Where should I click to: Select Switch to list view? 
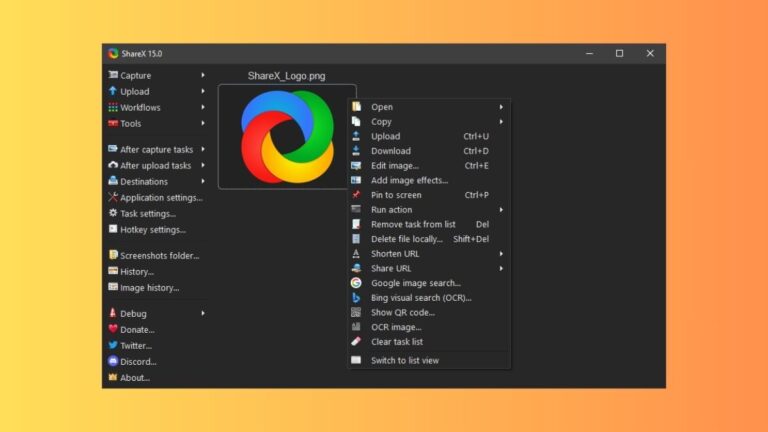429,360
